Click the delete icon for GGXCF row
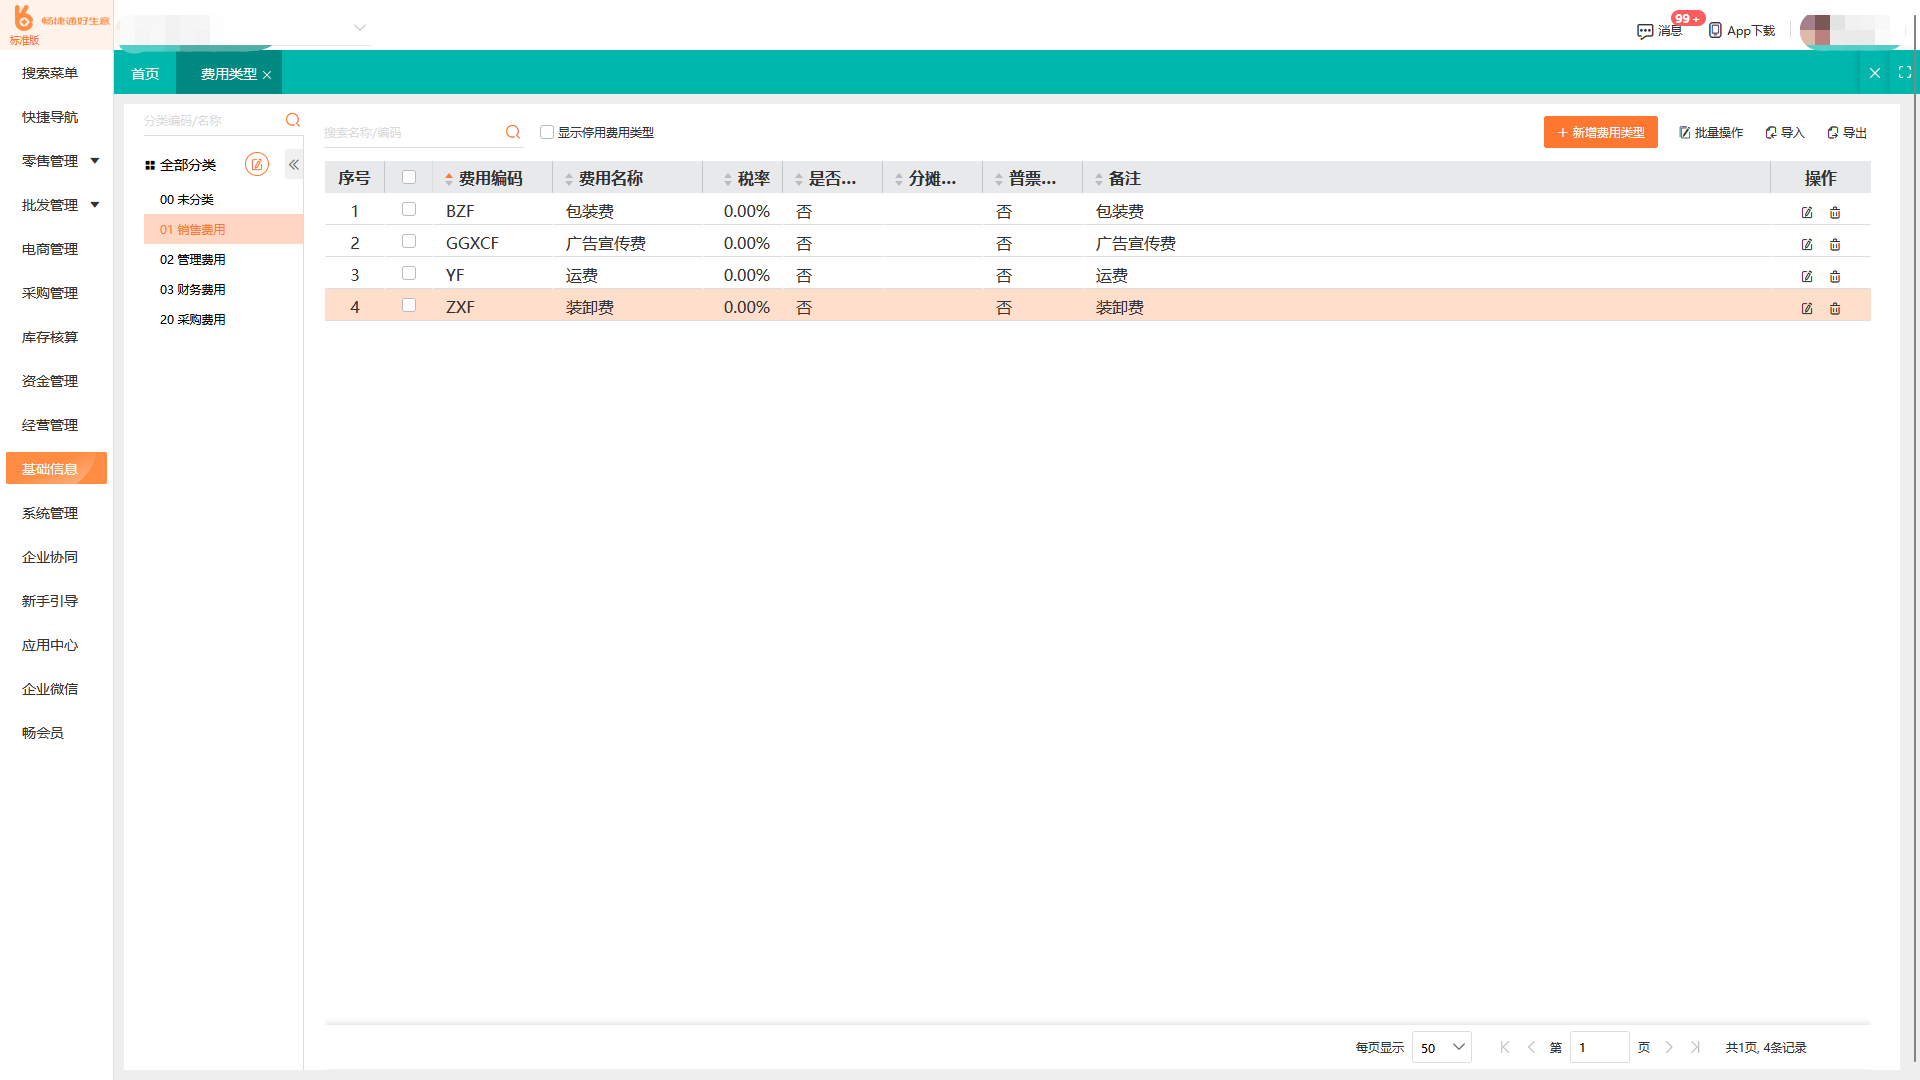The height and width of the screenshot is (1080, 1920). (x=1836, y=243)
